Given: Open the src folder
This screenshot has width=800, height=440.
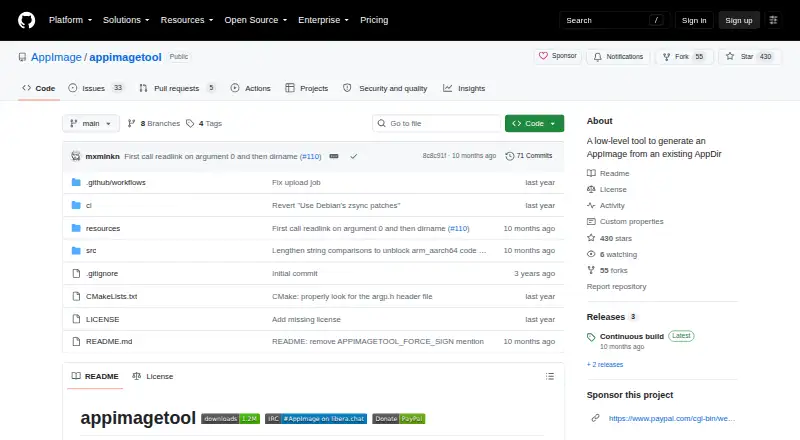Looking at the screenshot, I should pyautogui.click(x=91, y=251).
